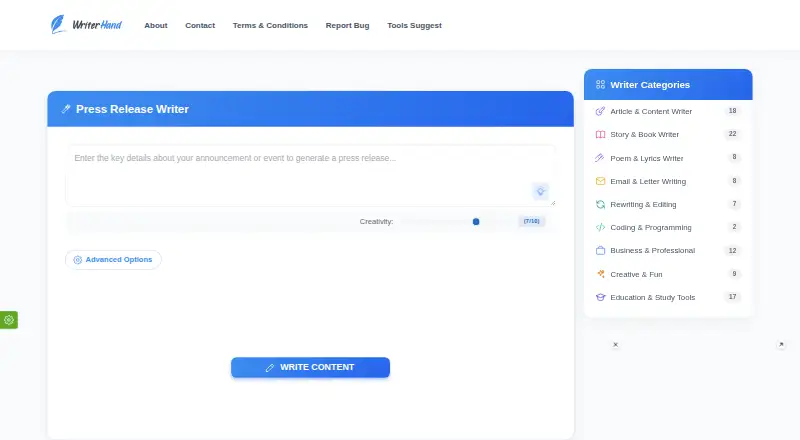
Task: Click the Story & Book Writer book icon
Action: point(601,134)
